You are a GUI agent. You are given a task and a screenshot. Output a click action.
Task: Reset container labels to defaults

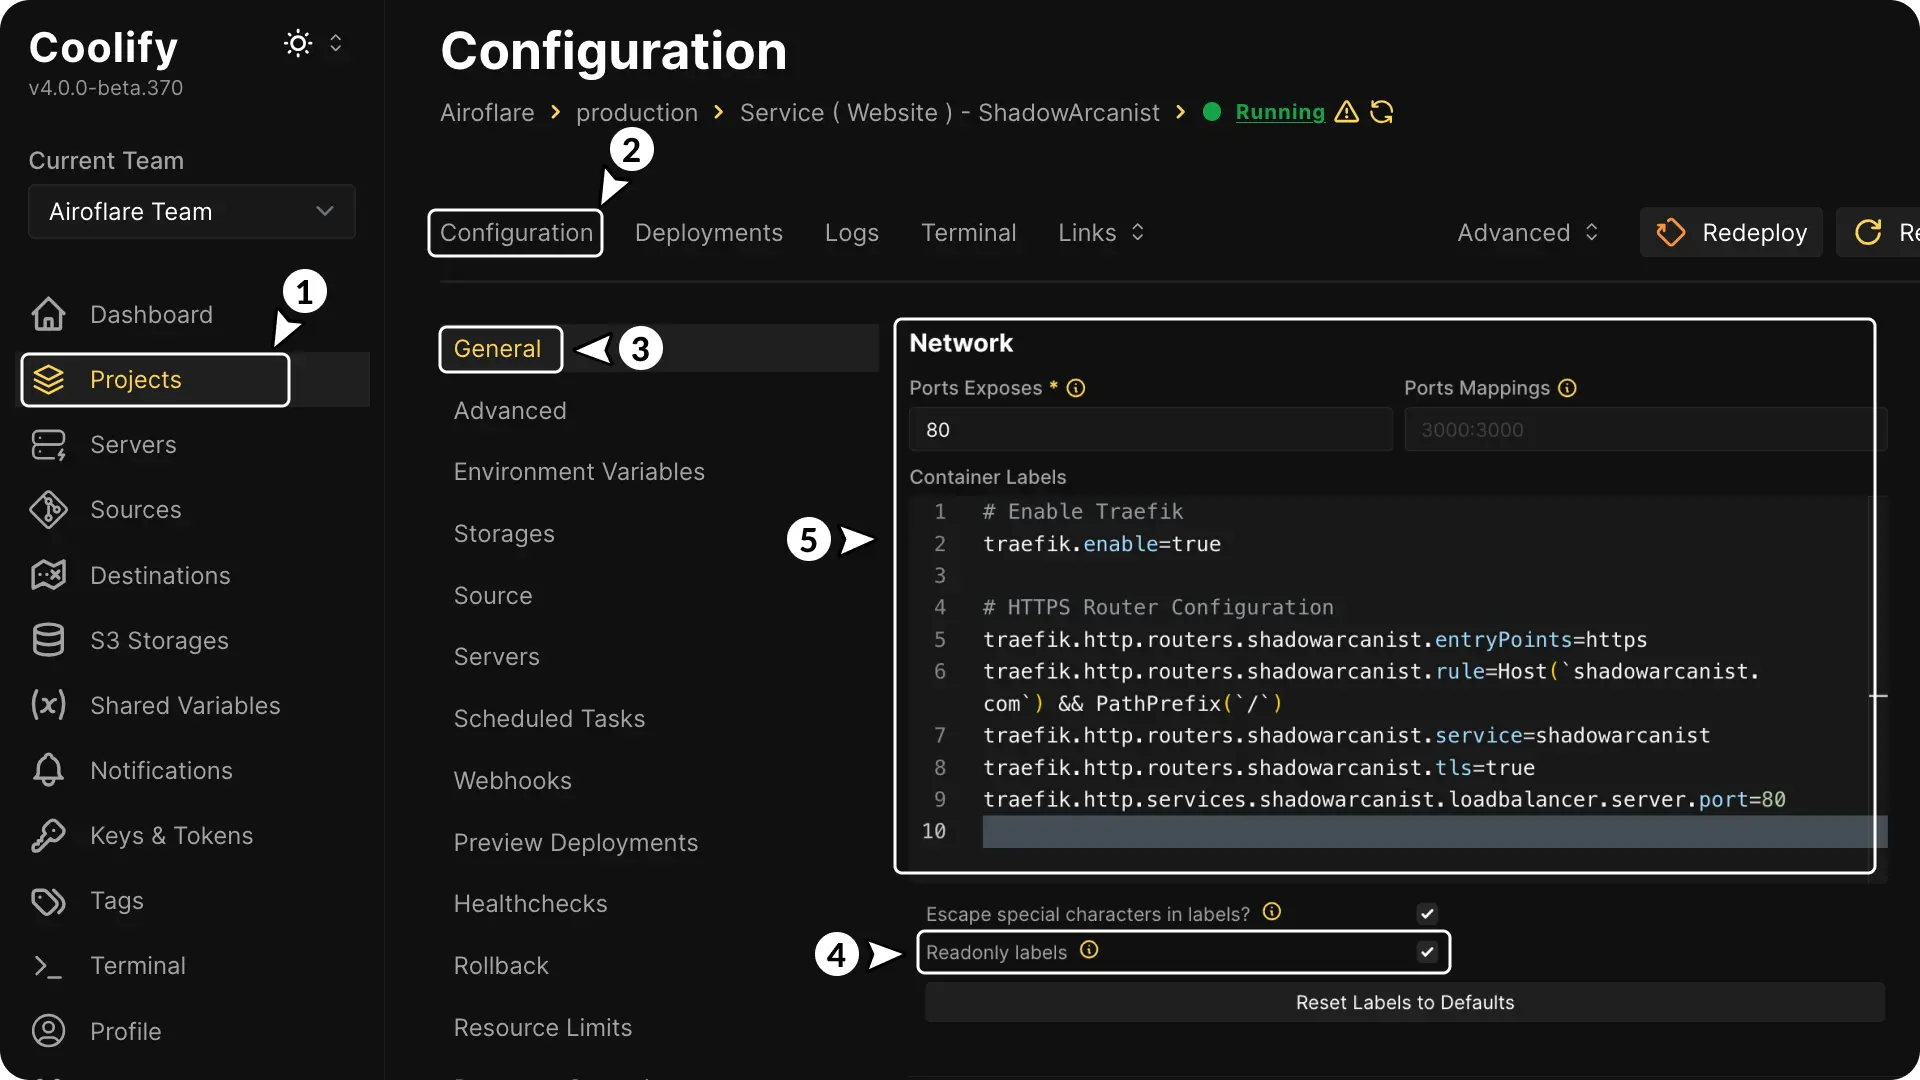[x=1405, y=1002]
